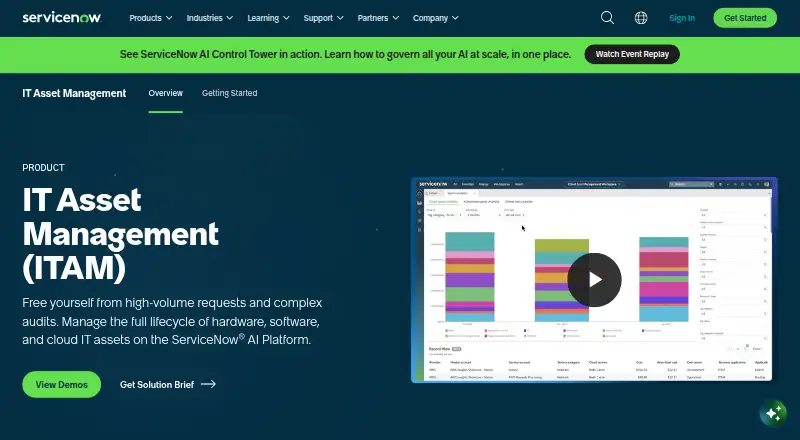Click the Get Started button

745,18
